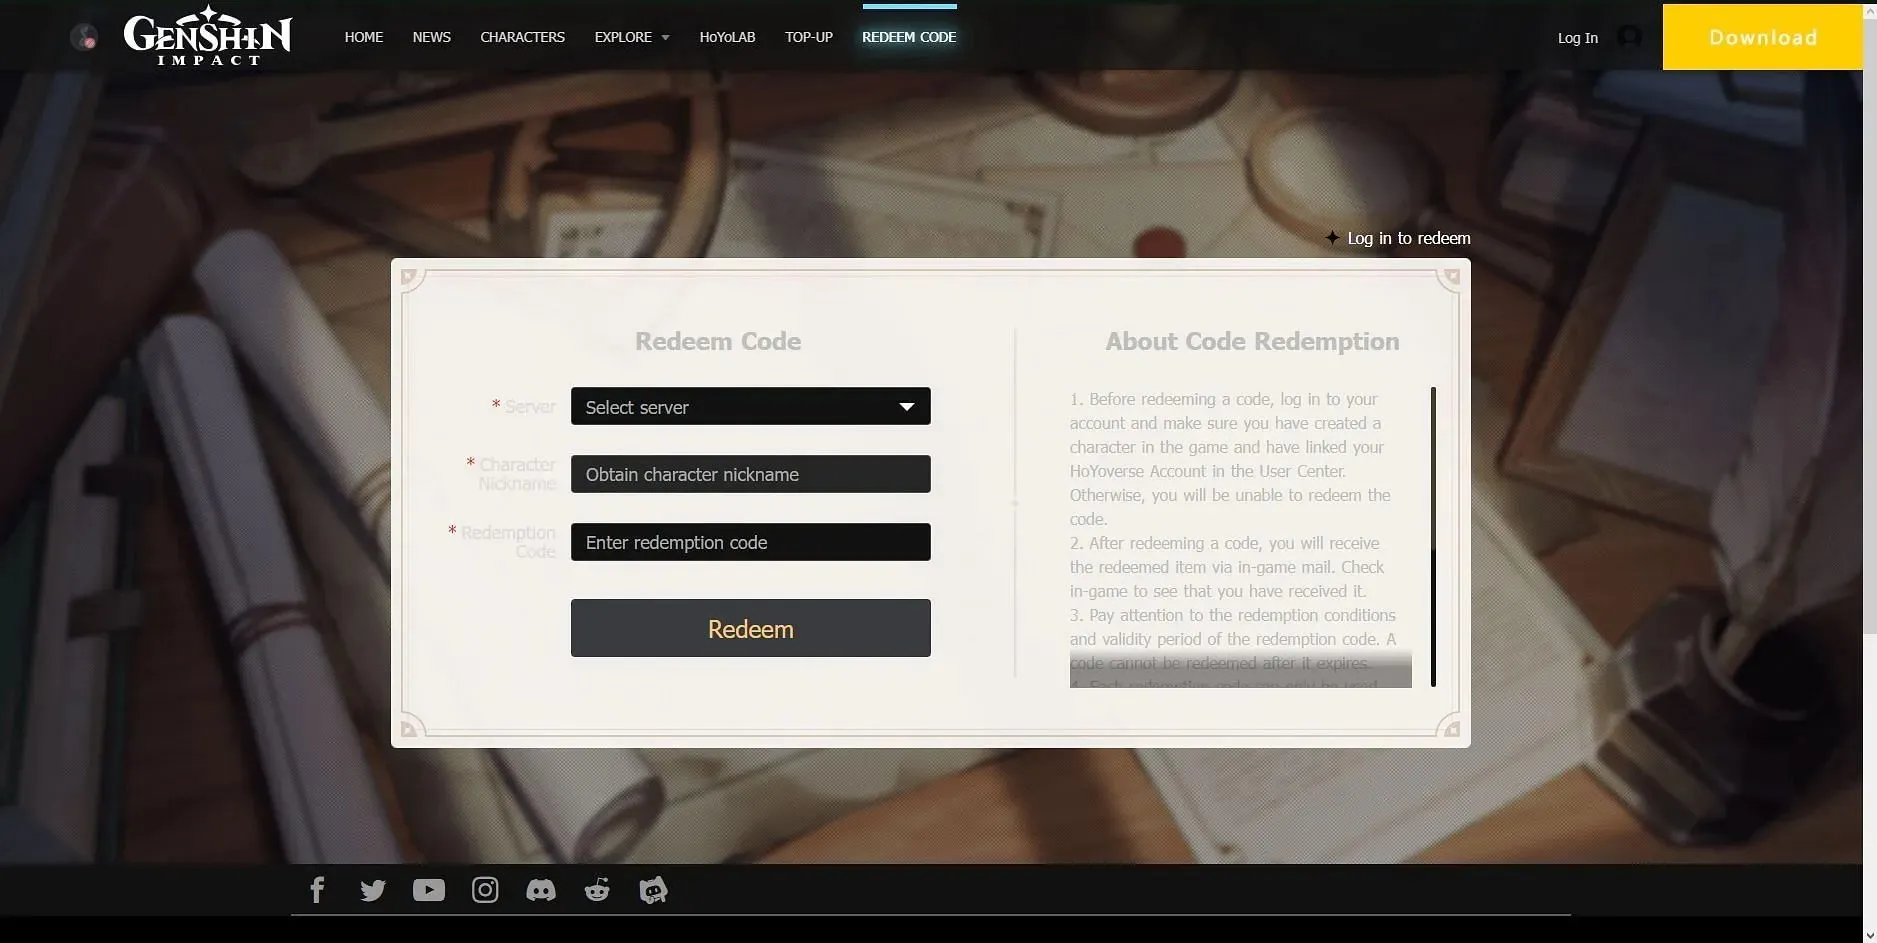Toggle the music icon beside logo
The height and width of the screenshot is (943, 1877).
click(x=84, y=38)
